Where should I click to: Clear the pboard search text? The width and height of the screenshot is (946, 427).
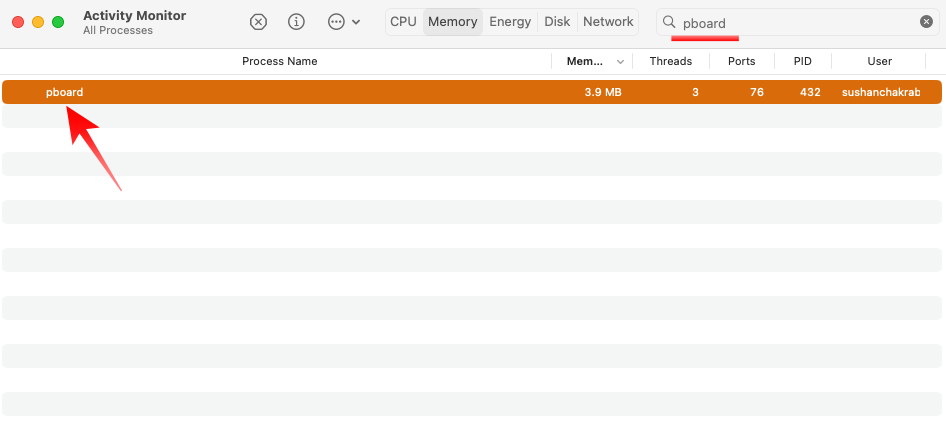click(x=926, y=22)
